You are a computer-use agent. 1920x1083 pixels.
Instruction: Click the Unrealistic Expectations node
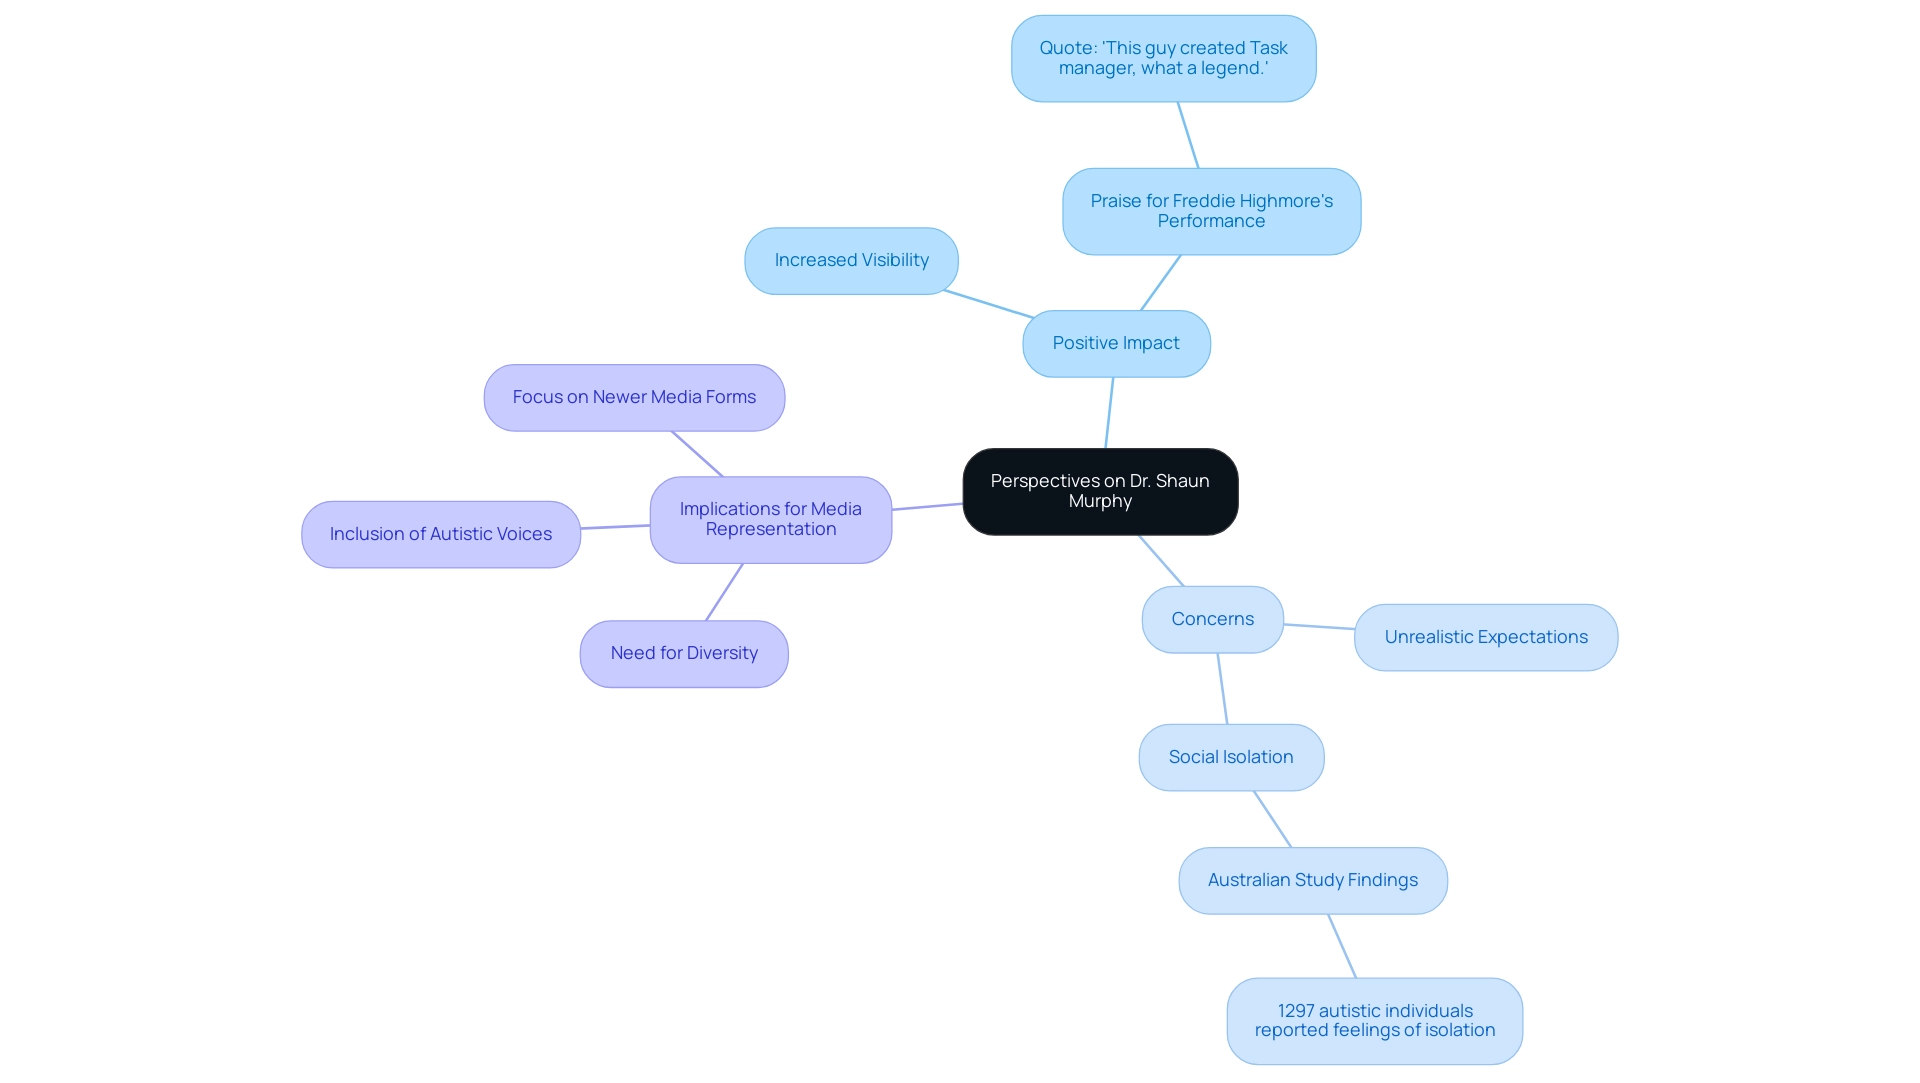[x=1485, y=637]
